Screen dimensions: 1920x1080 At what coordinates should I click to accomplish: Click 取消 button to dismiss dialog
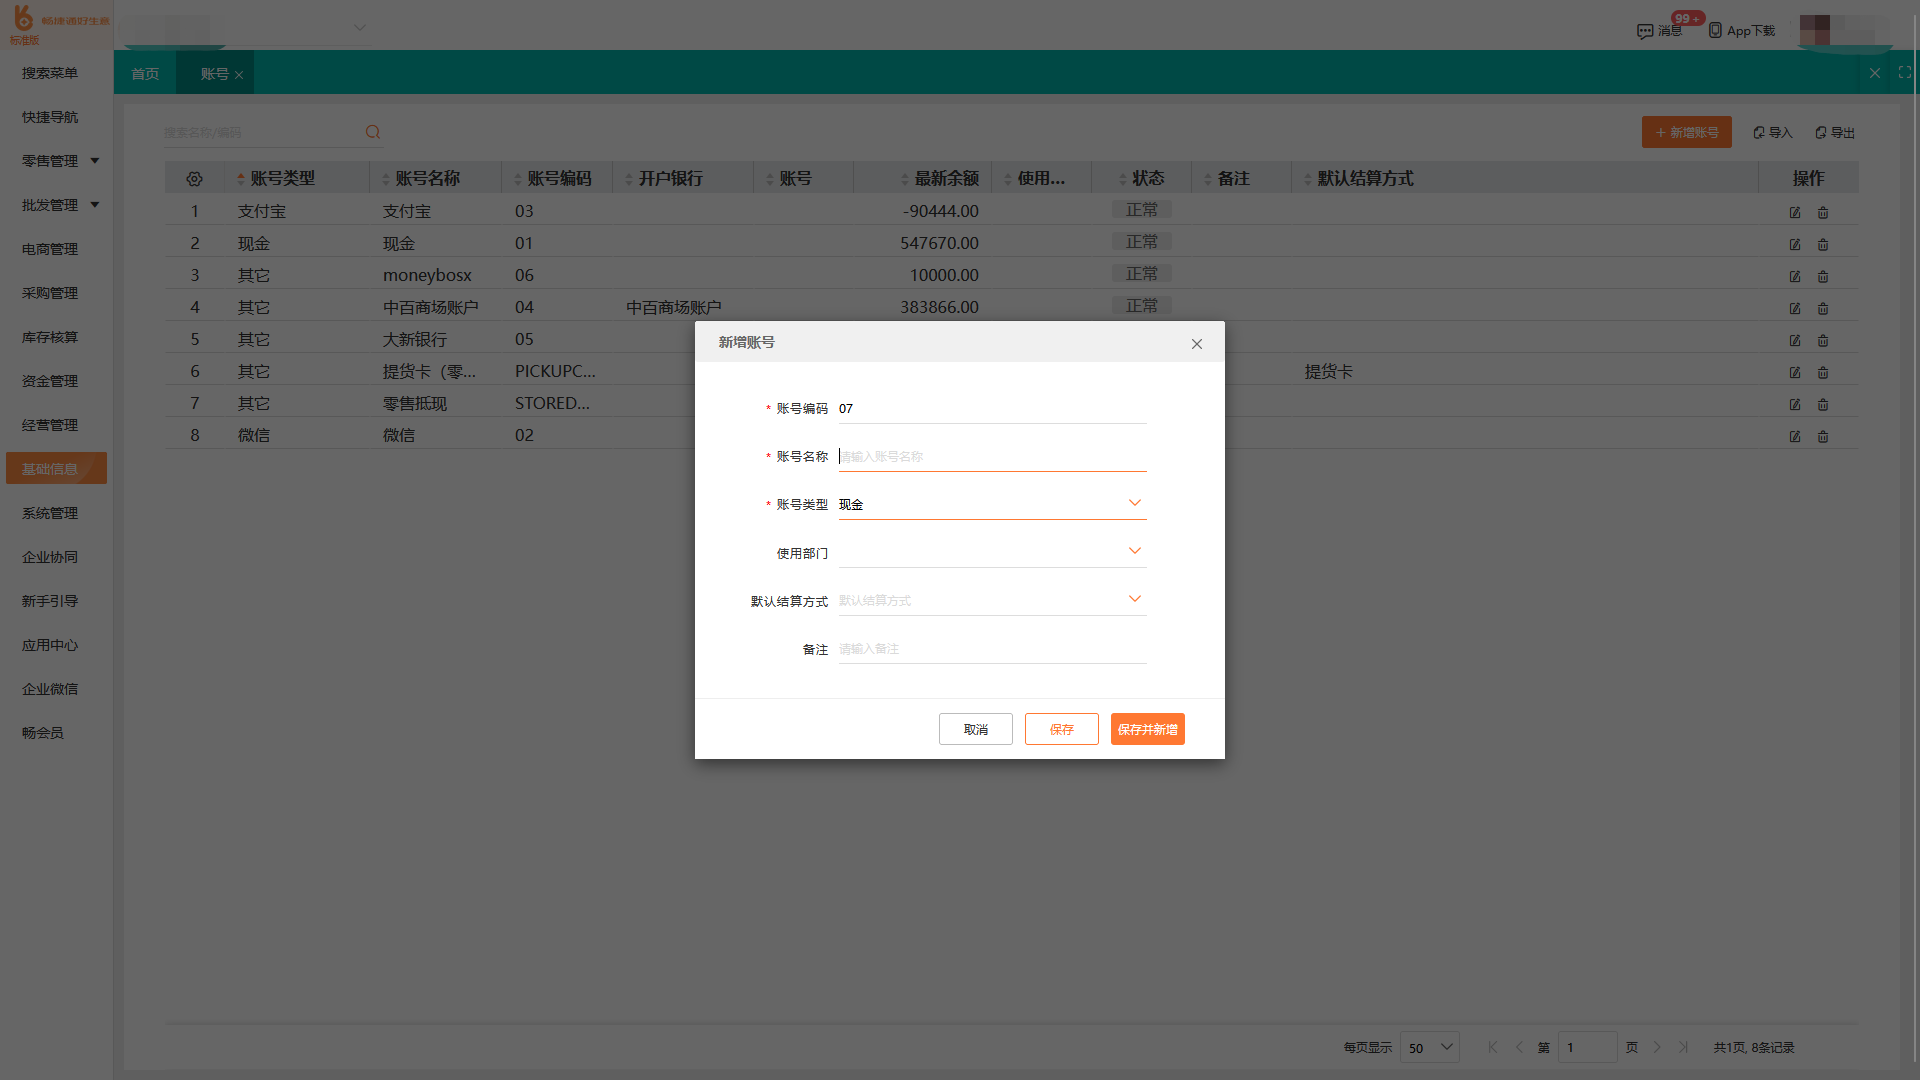coord(976,729)
